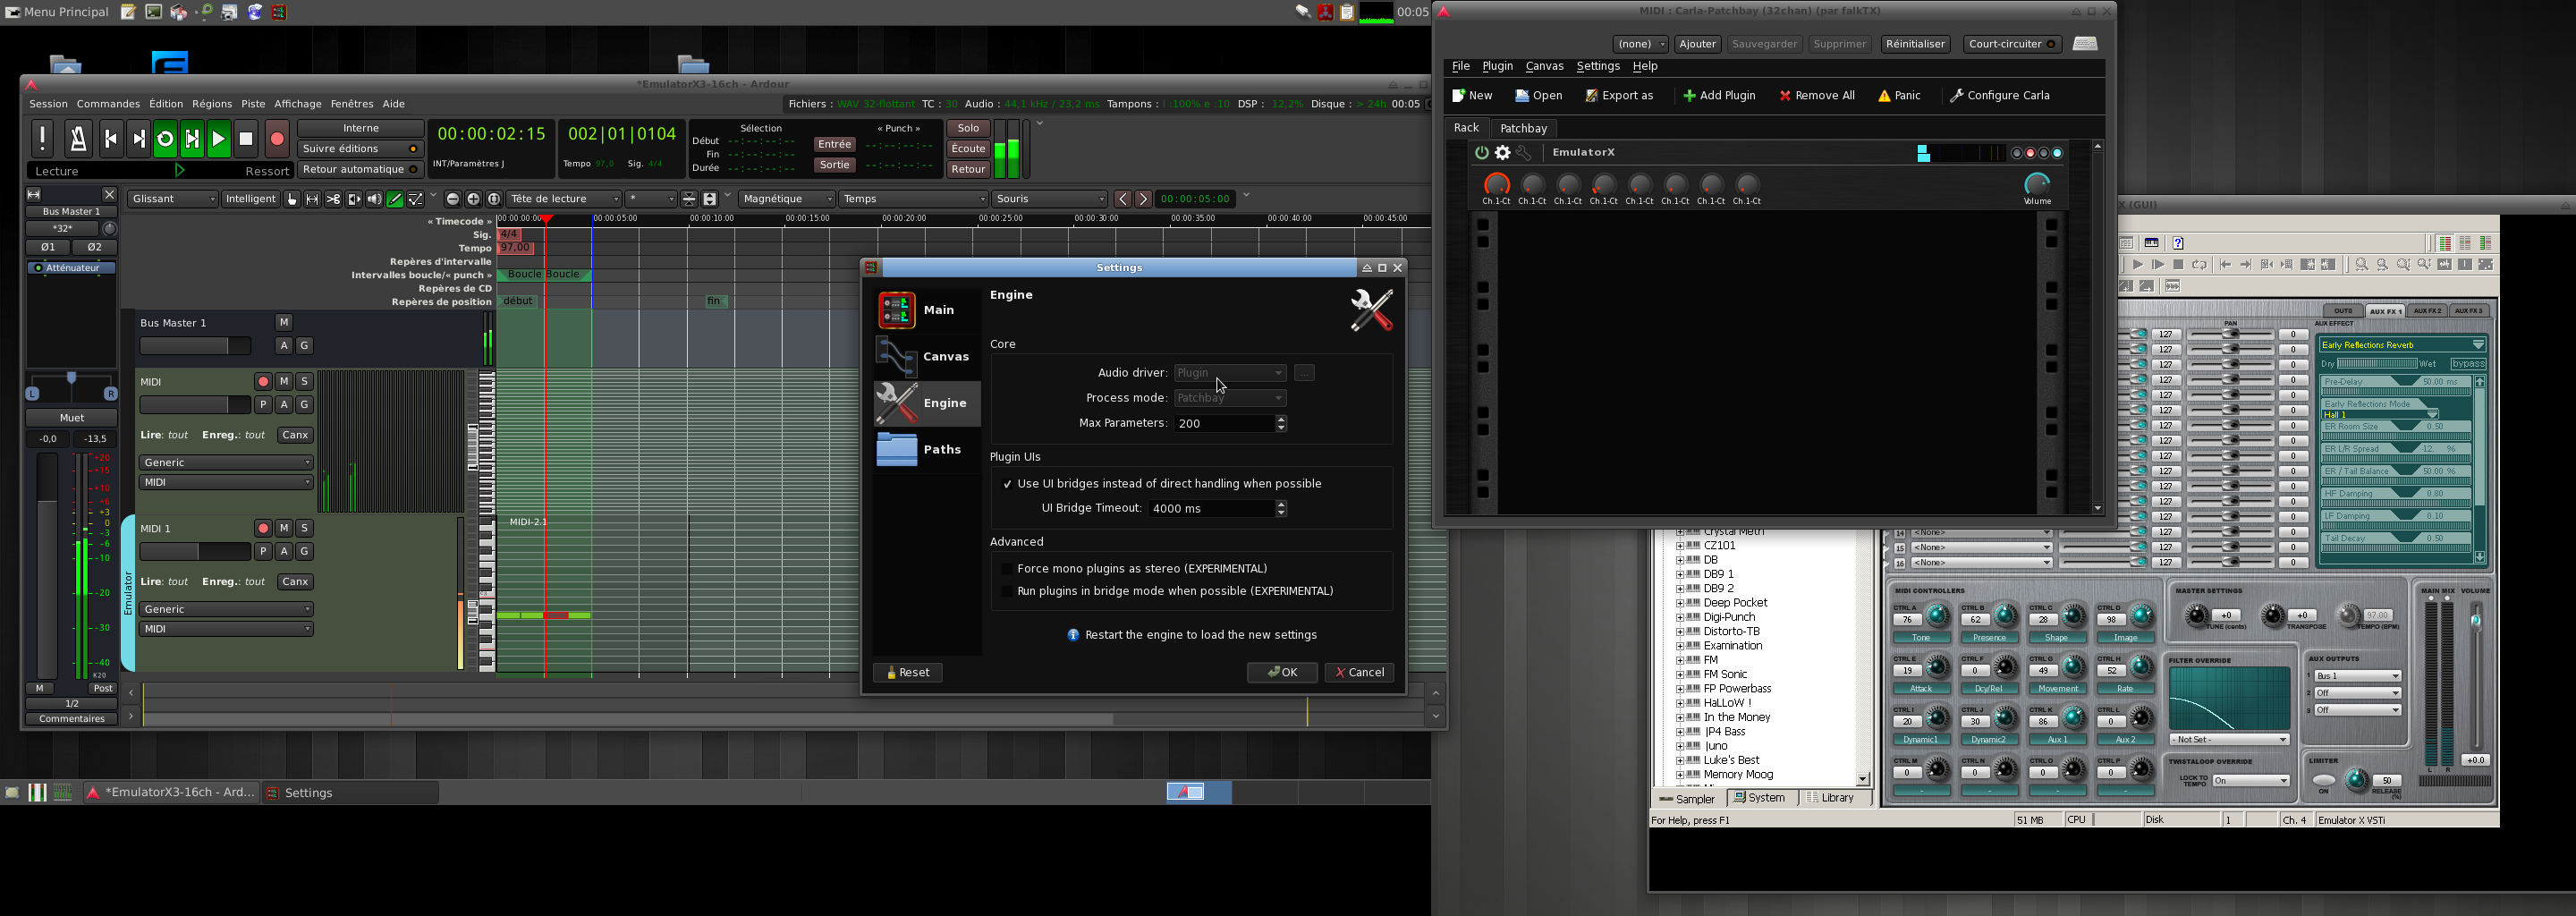Click the EmulatorX power icon in rack
This screenshot has width=2576, height=916.
point(1481,153)
